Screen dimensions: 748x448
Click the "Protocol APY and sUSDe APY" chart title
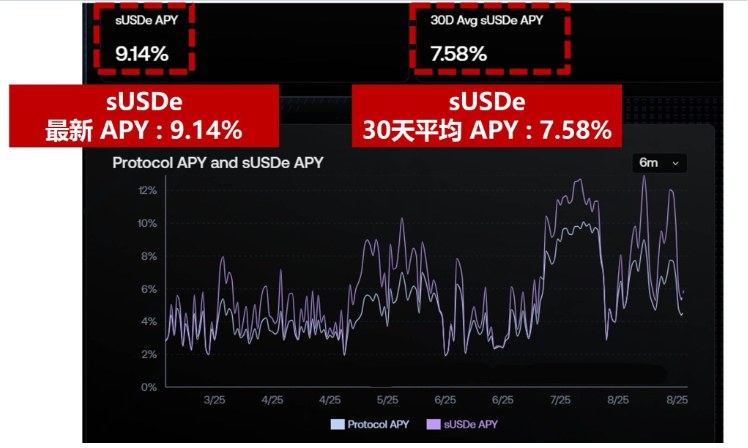click(x=217, y=162)
